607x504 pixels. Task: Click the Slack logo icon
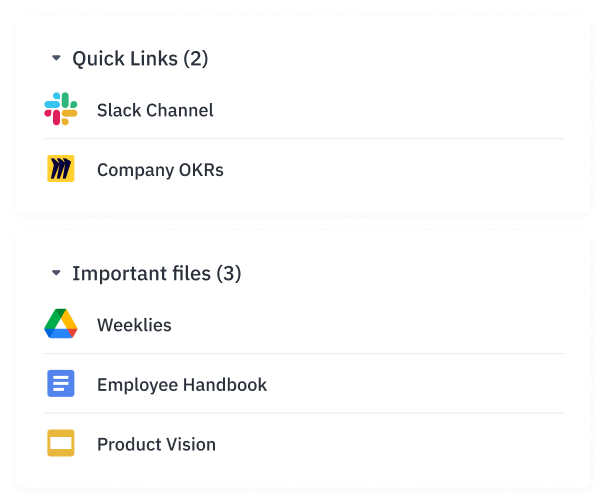tap(61, 109)
